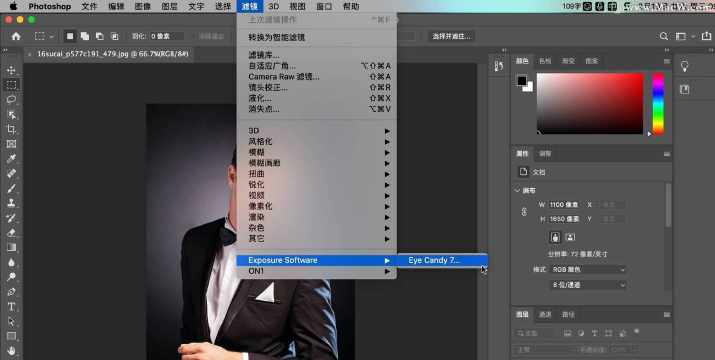Open the layer filter type dropdown
The image size is (715, 360).
(535, 334)
